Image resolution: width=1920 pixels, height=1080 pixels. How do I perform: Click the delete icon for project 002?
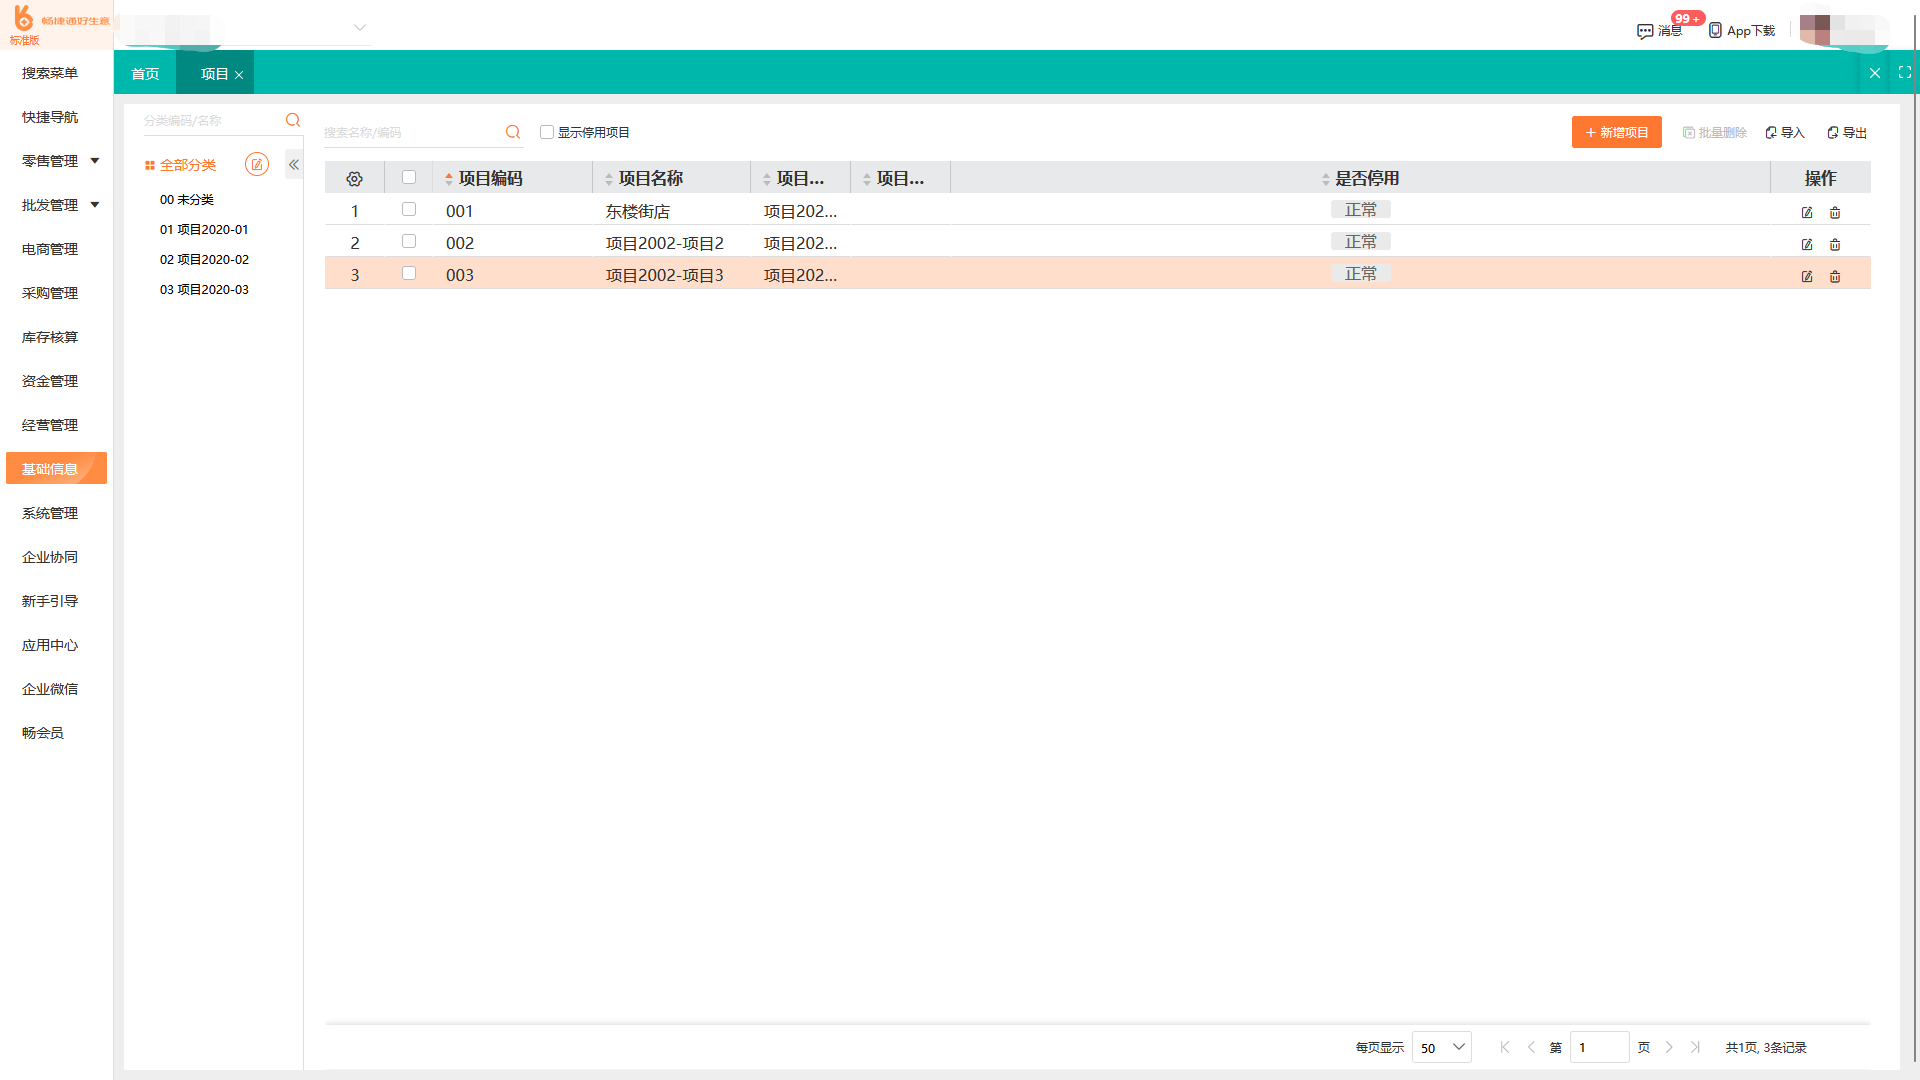point(1837,243)
